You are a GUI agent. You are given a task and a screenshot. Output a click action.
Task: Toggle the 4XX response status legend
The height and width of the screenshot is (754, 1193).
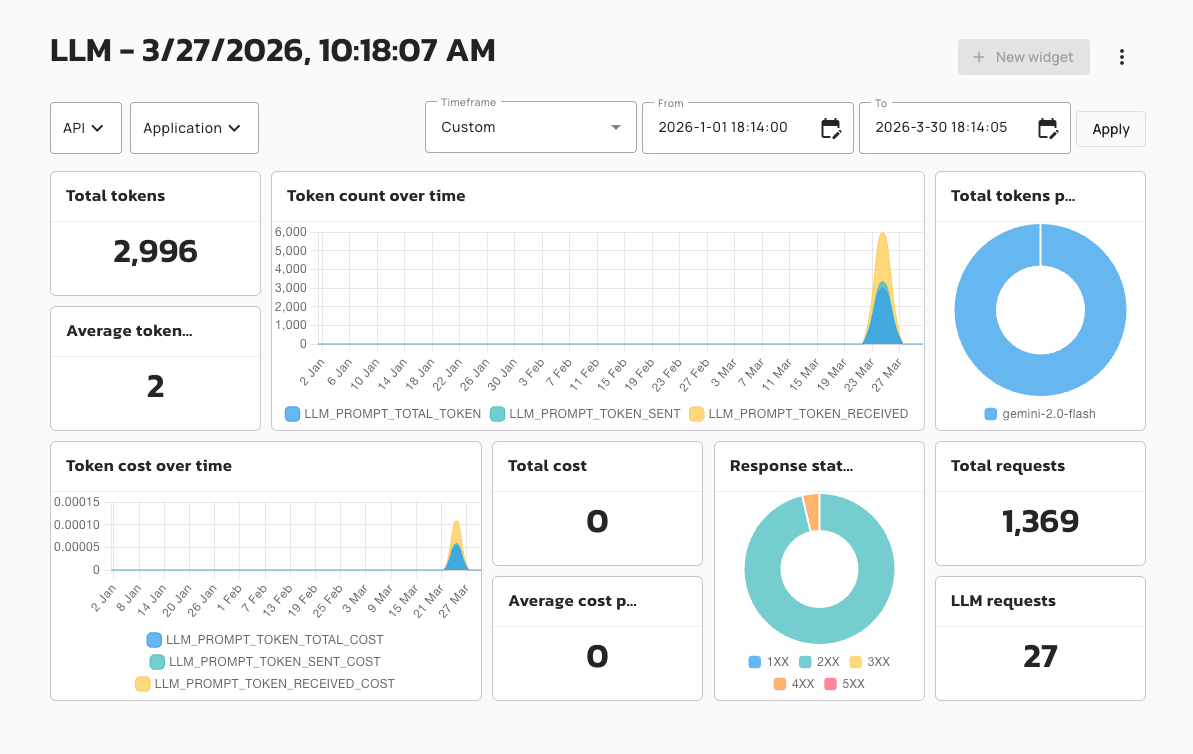tap(780, 684)
